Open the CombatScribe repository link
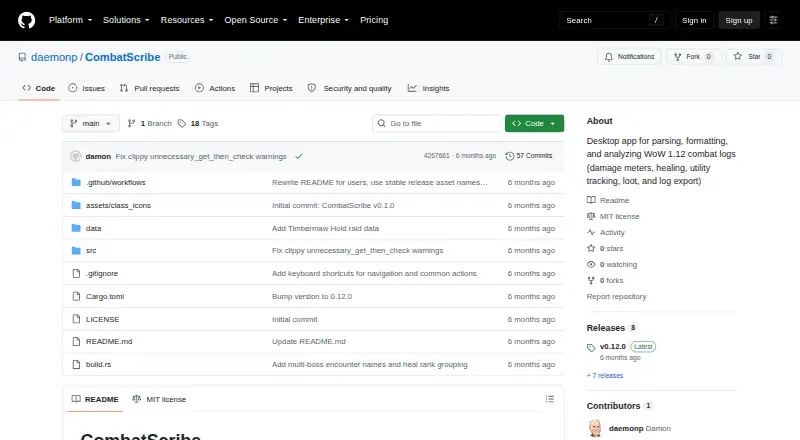800x440 pixels. 122,57
